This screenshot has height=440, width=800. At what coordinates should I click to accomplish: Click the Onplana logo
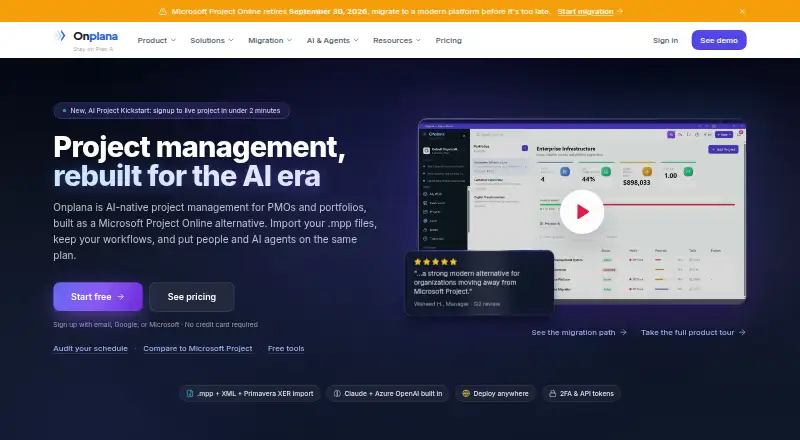click(x=87, y=36)
